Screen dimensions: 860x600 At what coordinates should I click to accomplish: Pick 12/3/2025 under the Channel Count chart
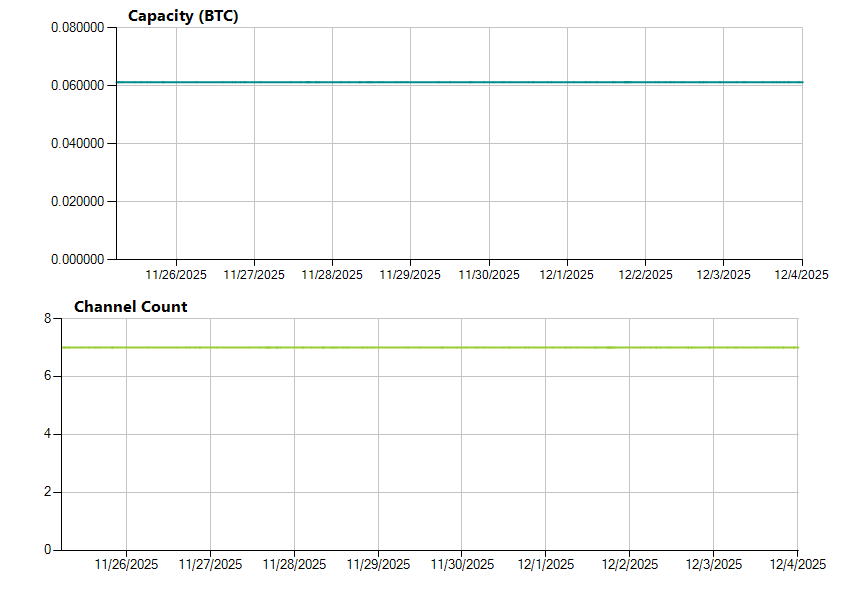pos(713,565)
